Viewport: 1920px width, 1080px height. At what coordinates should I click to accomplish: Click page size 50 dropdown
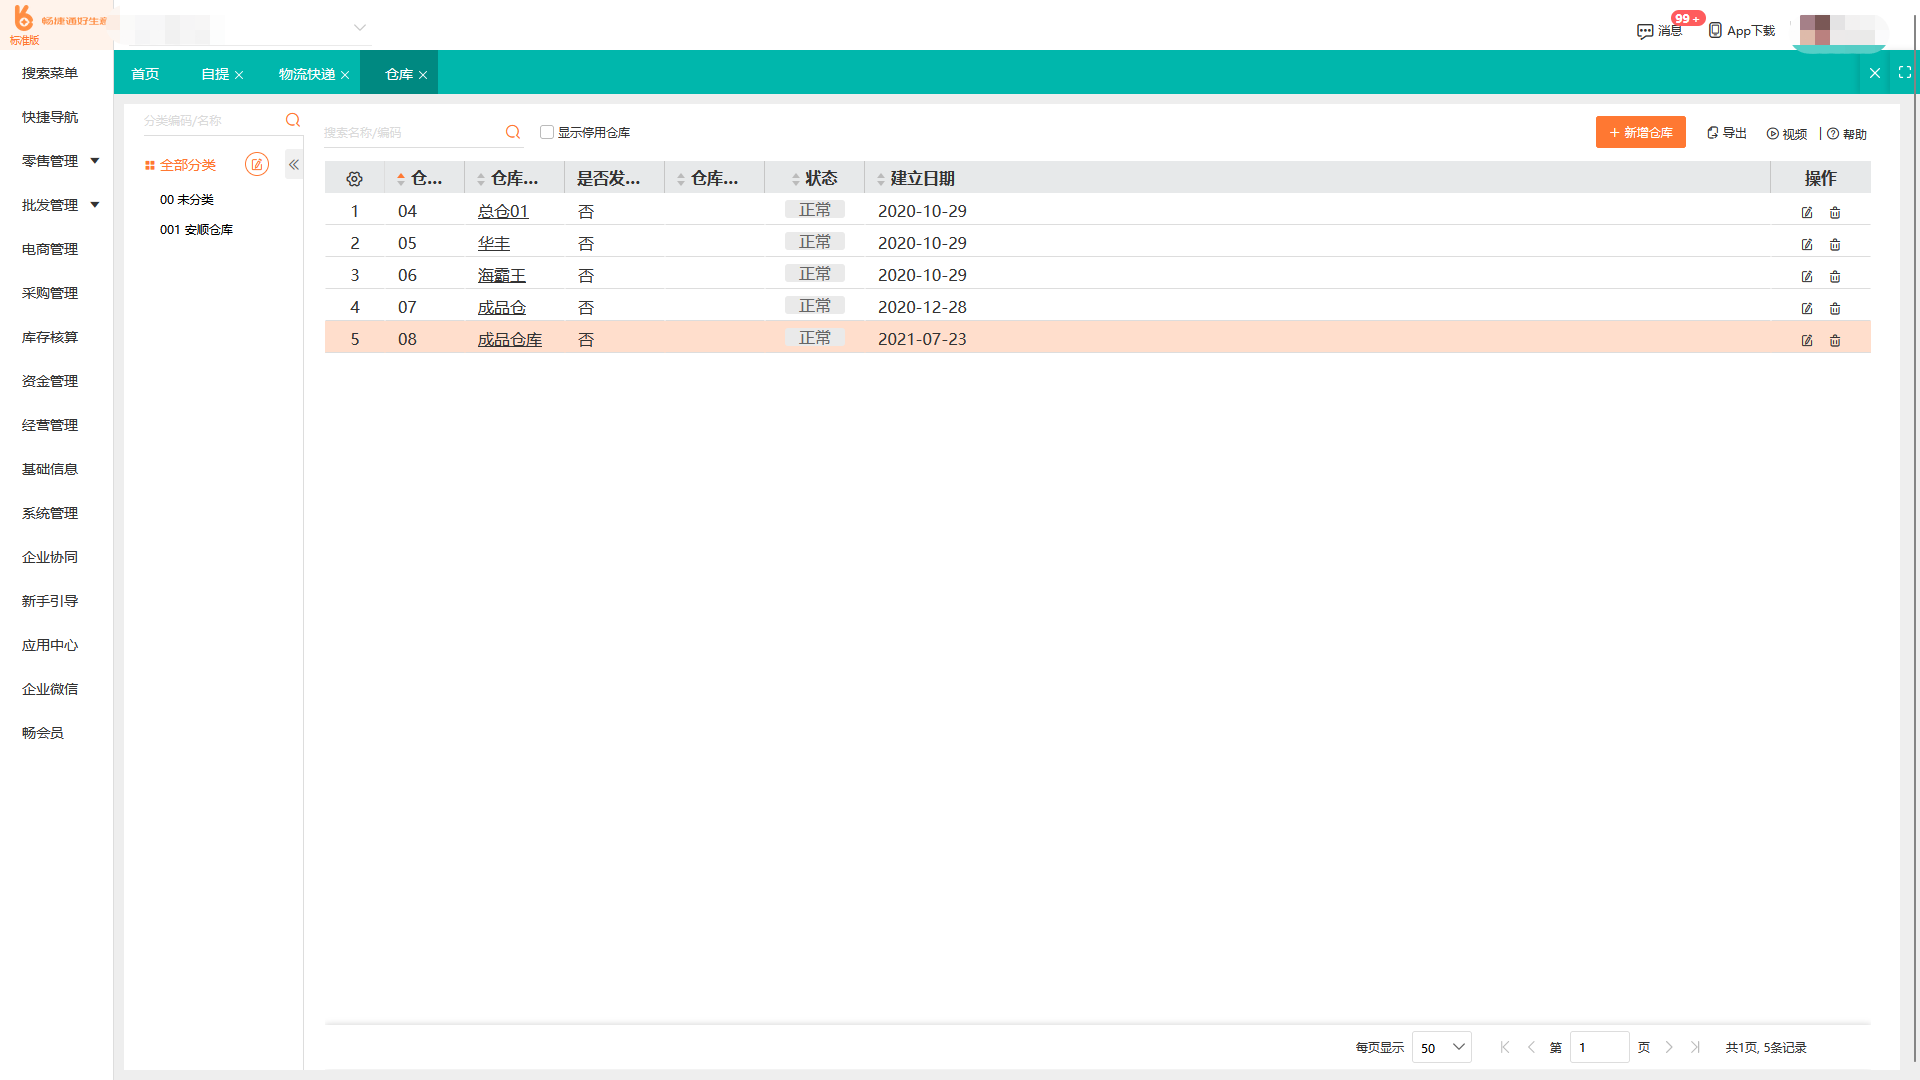(x=1439, y=1047)
